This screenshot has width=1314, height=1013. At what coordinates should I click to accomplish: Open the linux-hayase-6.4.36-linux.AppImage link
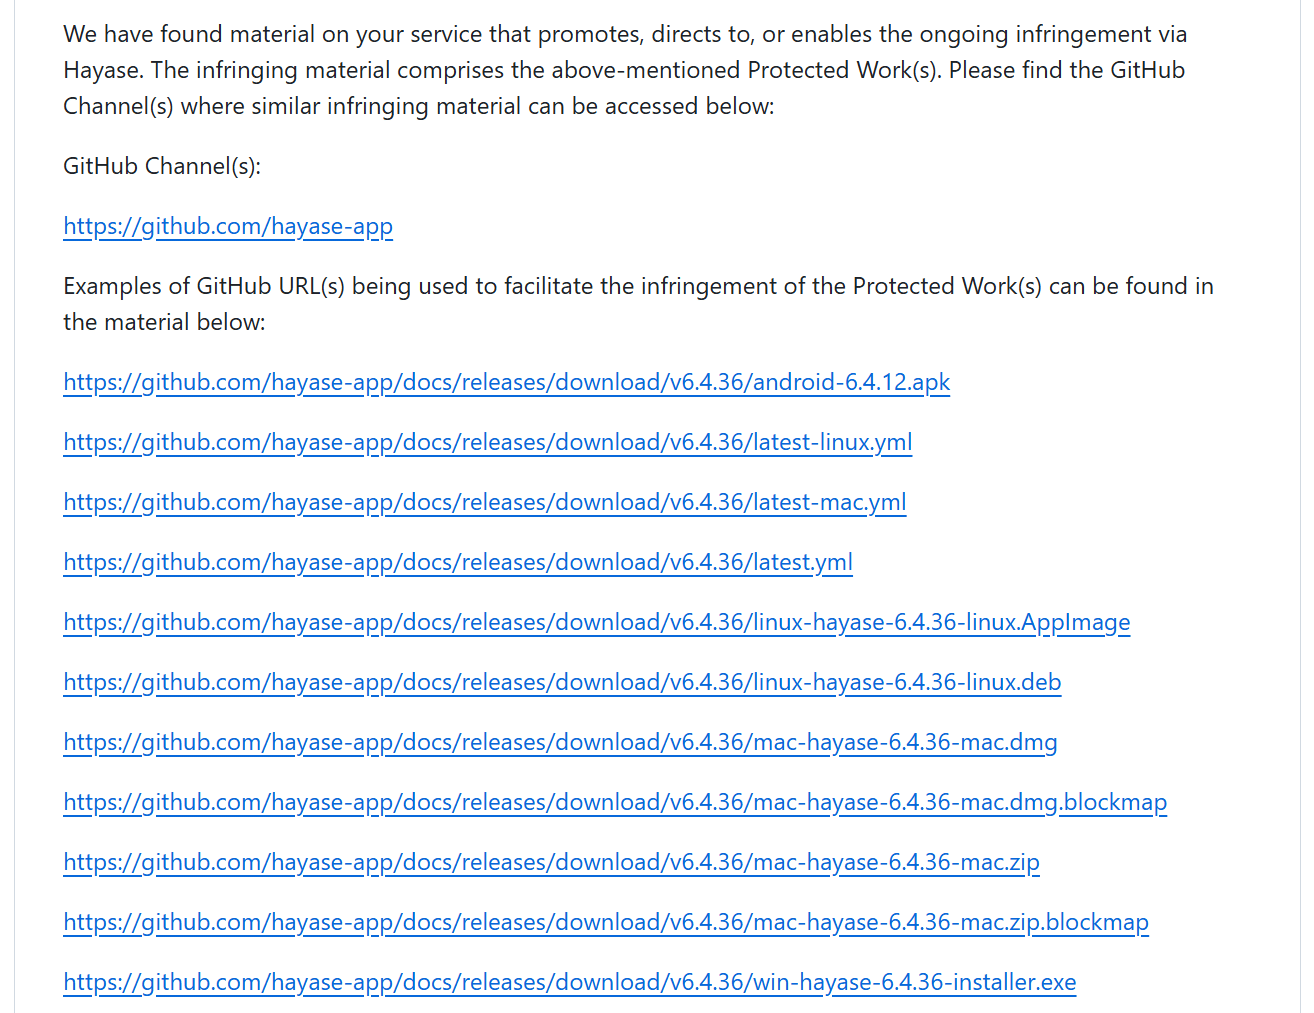[x=596, y=622]
